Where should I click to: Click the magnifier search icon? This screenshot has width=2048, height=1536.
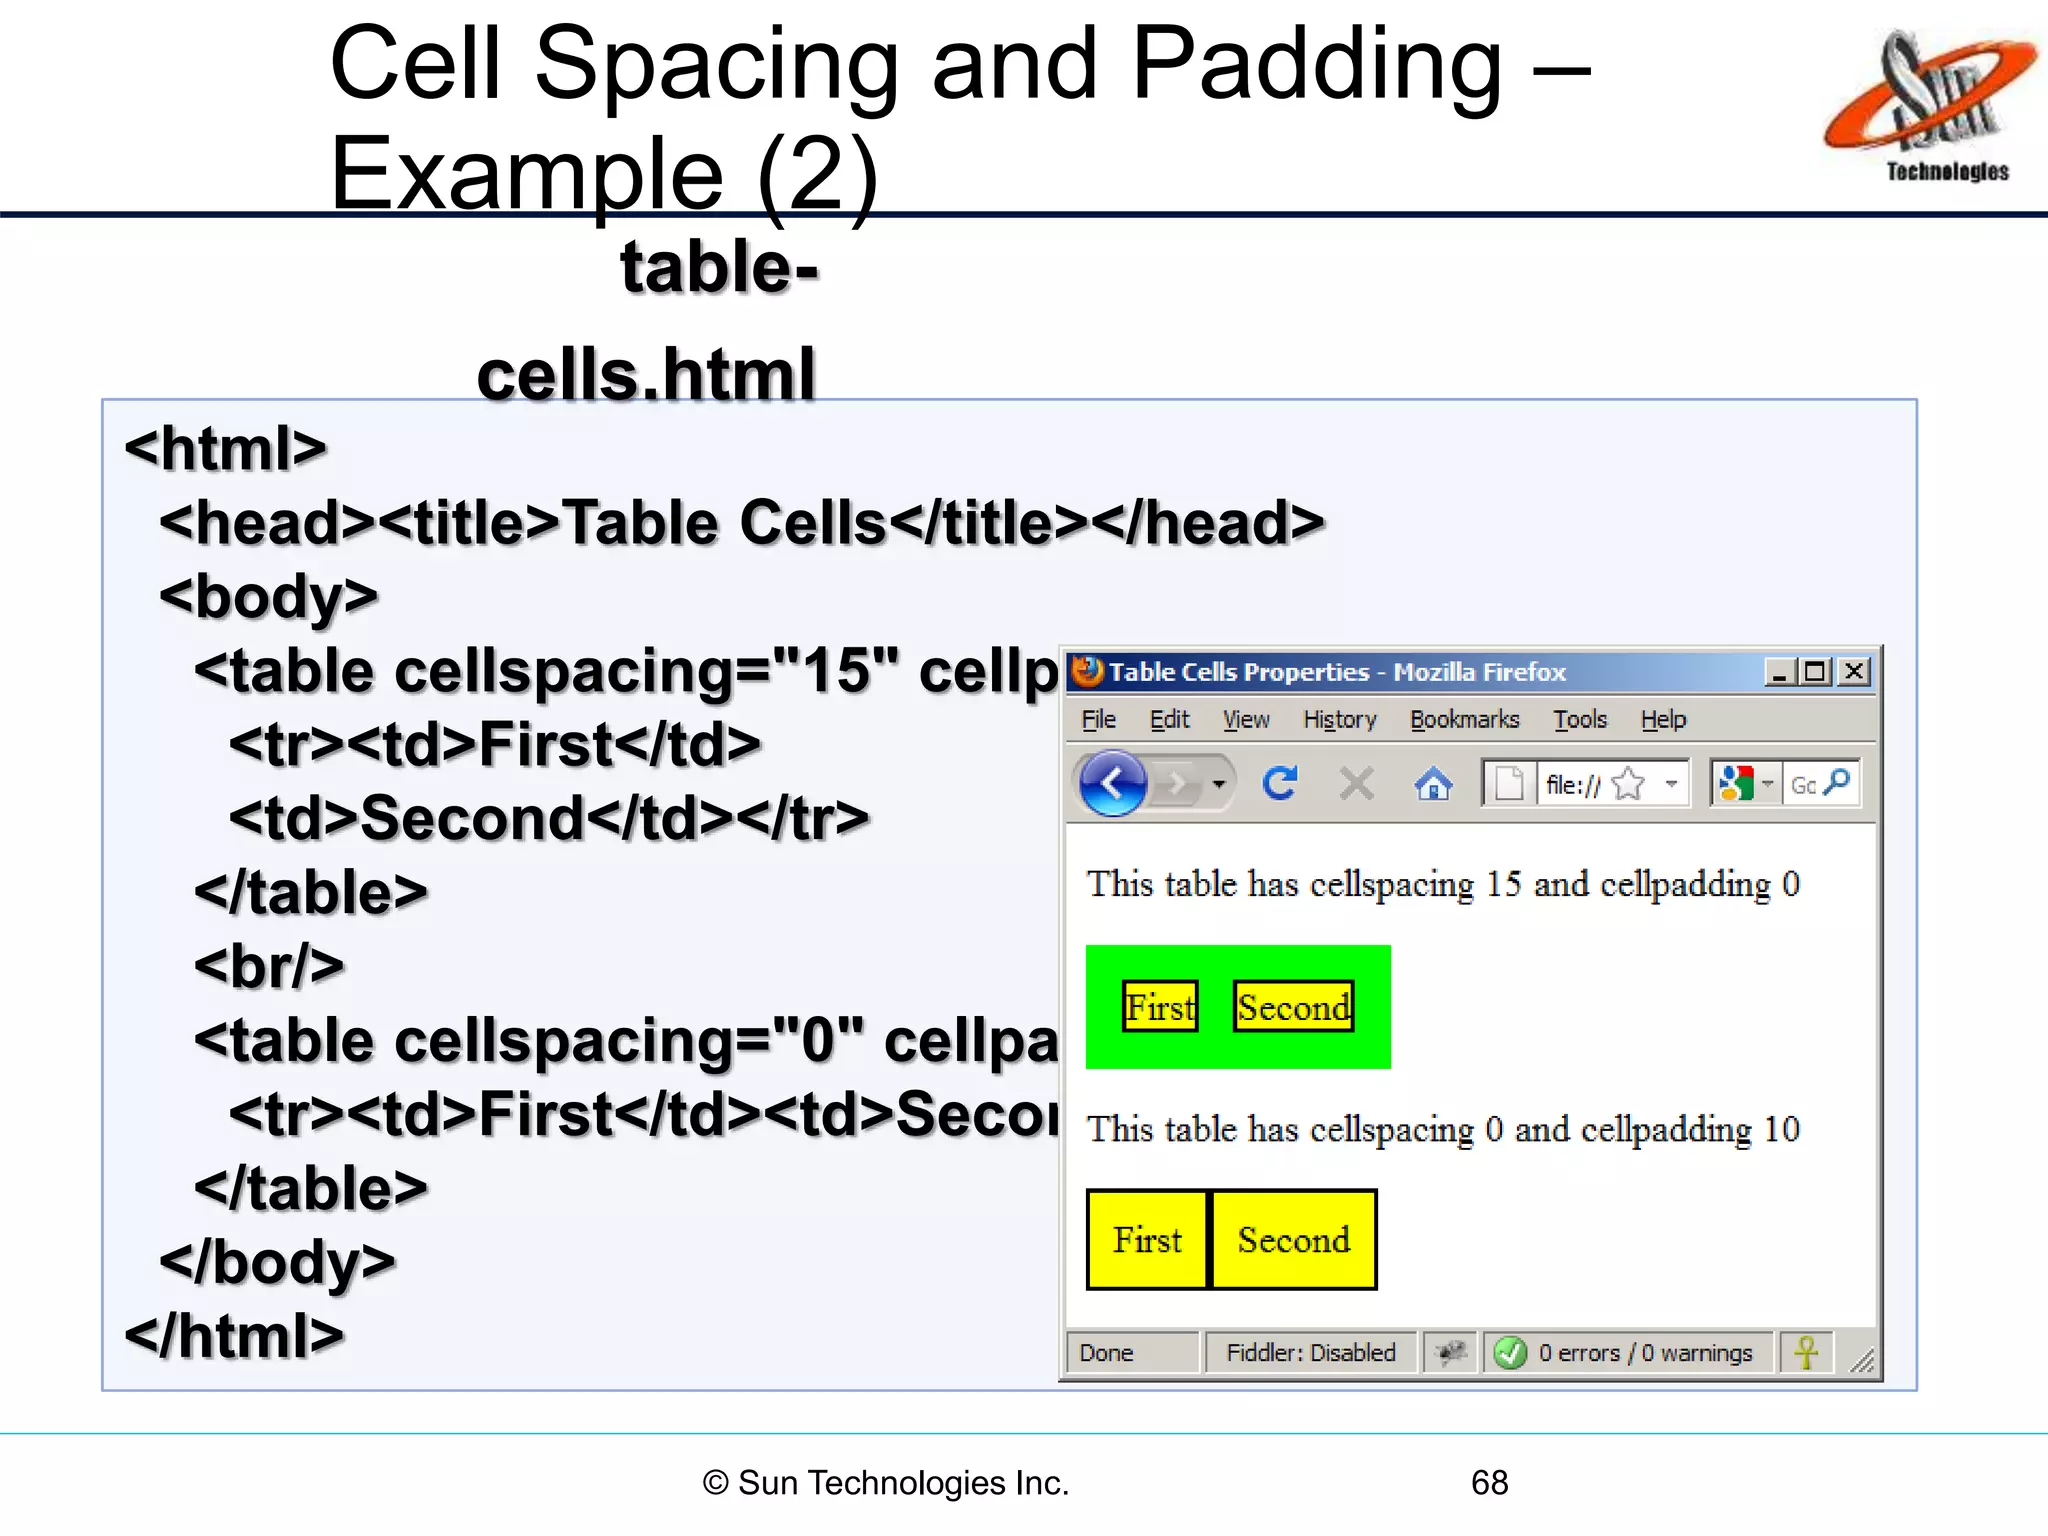pos(1837,782)
